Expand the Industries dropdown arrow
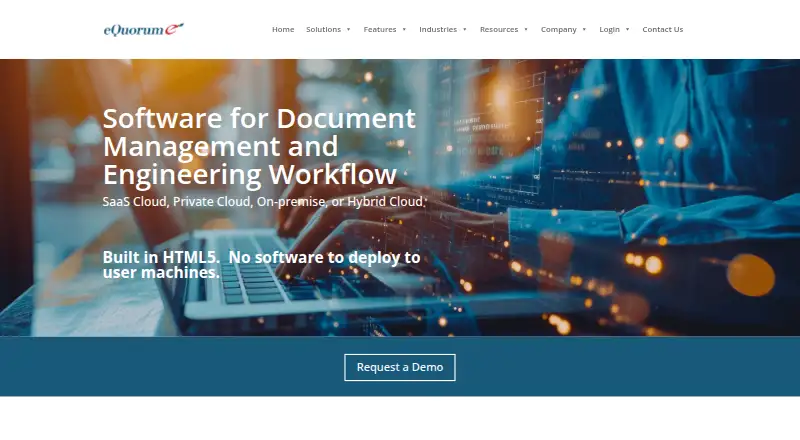Viewport: 800px width, 440px height. [x=465, y=30]
